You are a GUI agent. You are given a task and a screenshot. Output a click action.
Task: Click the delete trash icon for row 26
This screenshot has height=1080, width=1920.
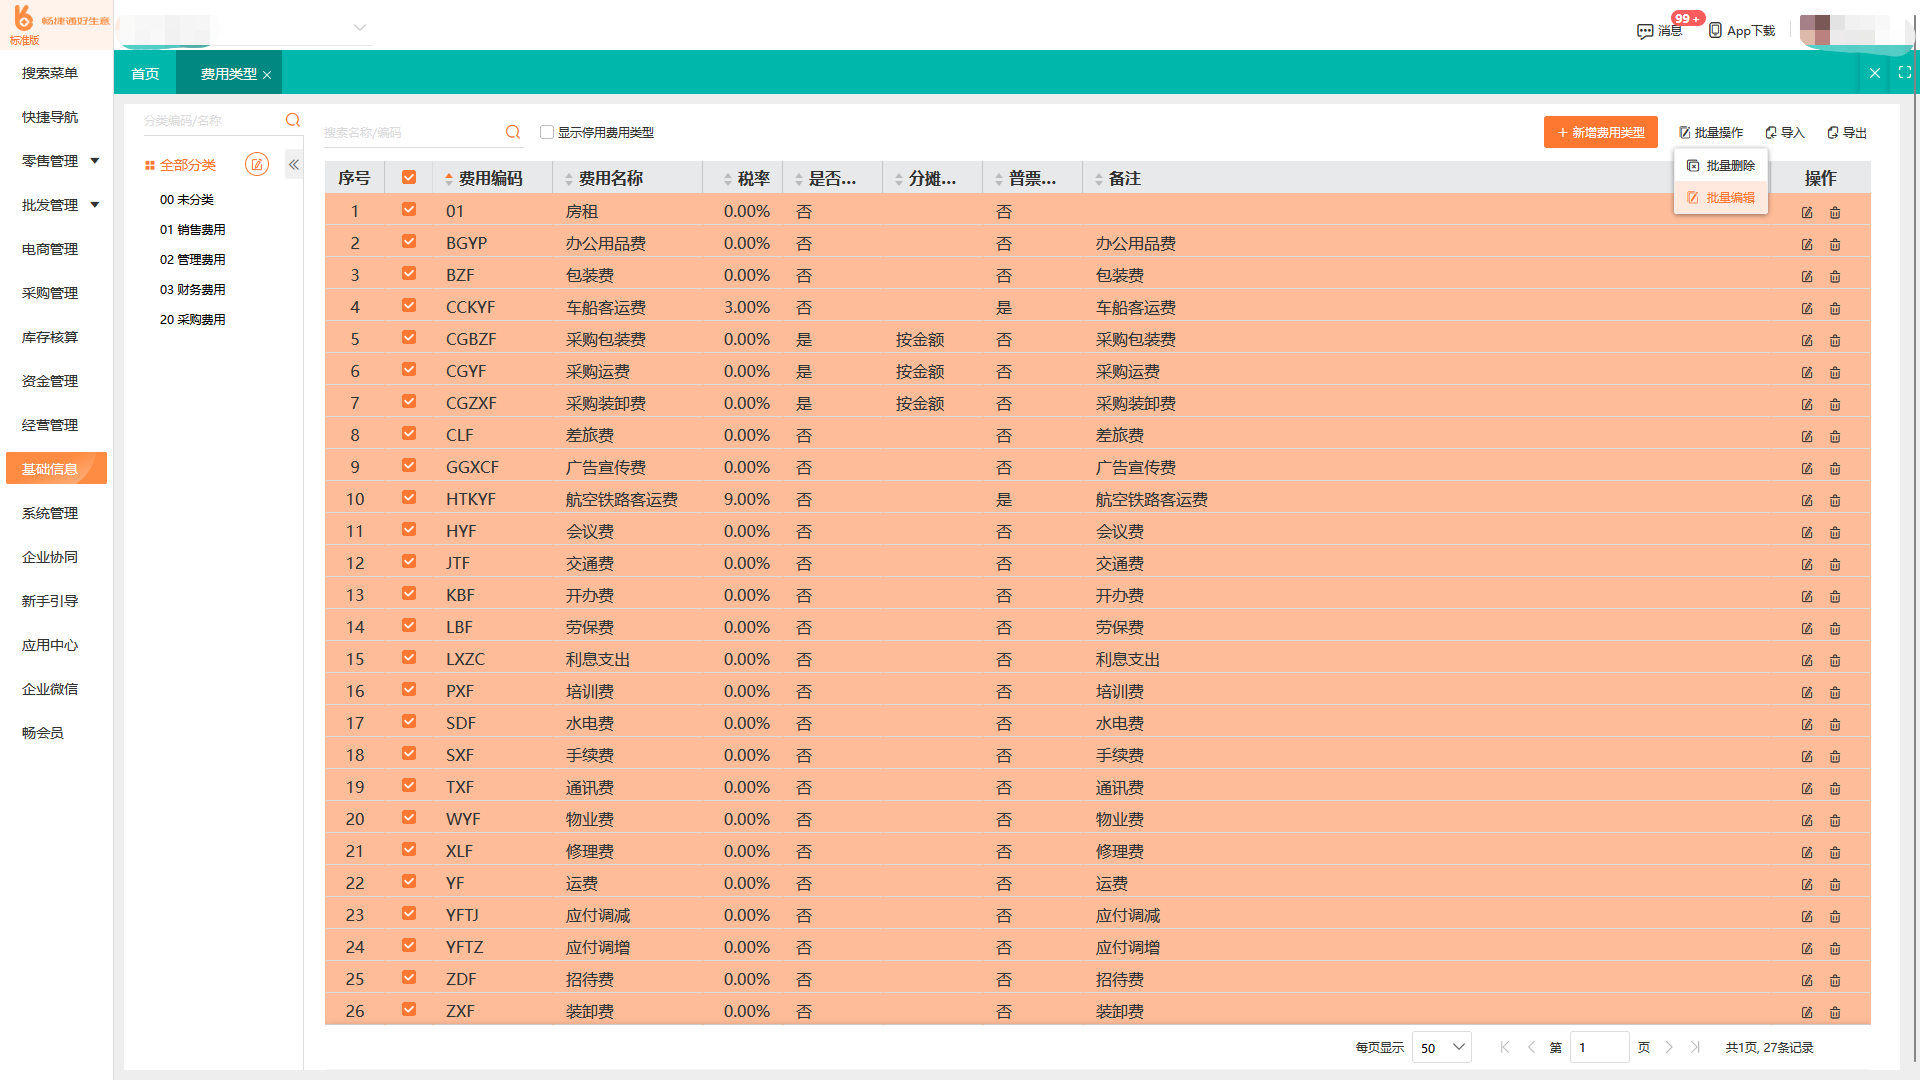(1836, 1009)
